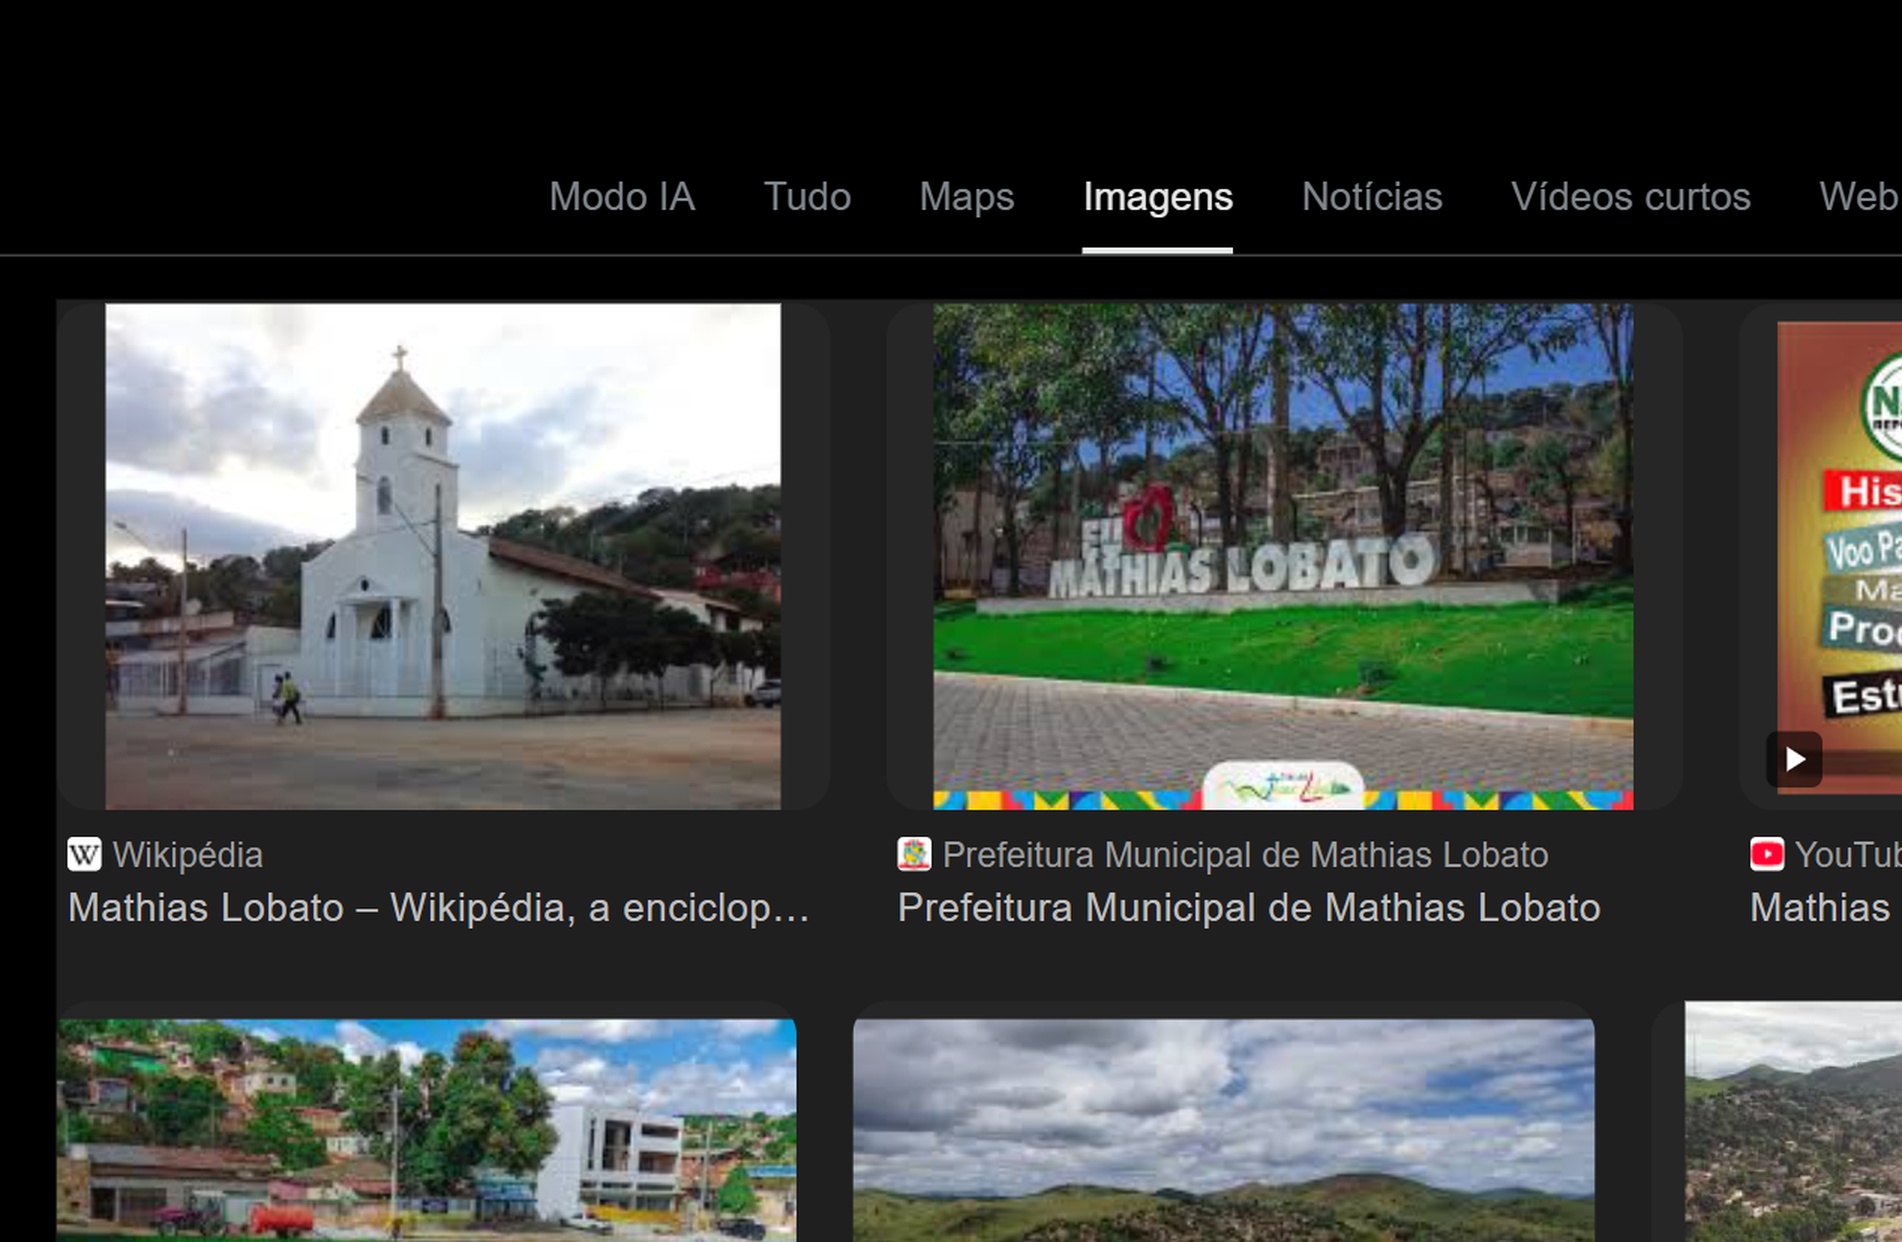Viewport: 1902px width, 1242px height.
Task: Click the Wikipédia favicon icon
Action: coord(84,855)
